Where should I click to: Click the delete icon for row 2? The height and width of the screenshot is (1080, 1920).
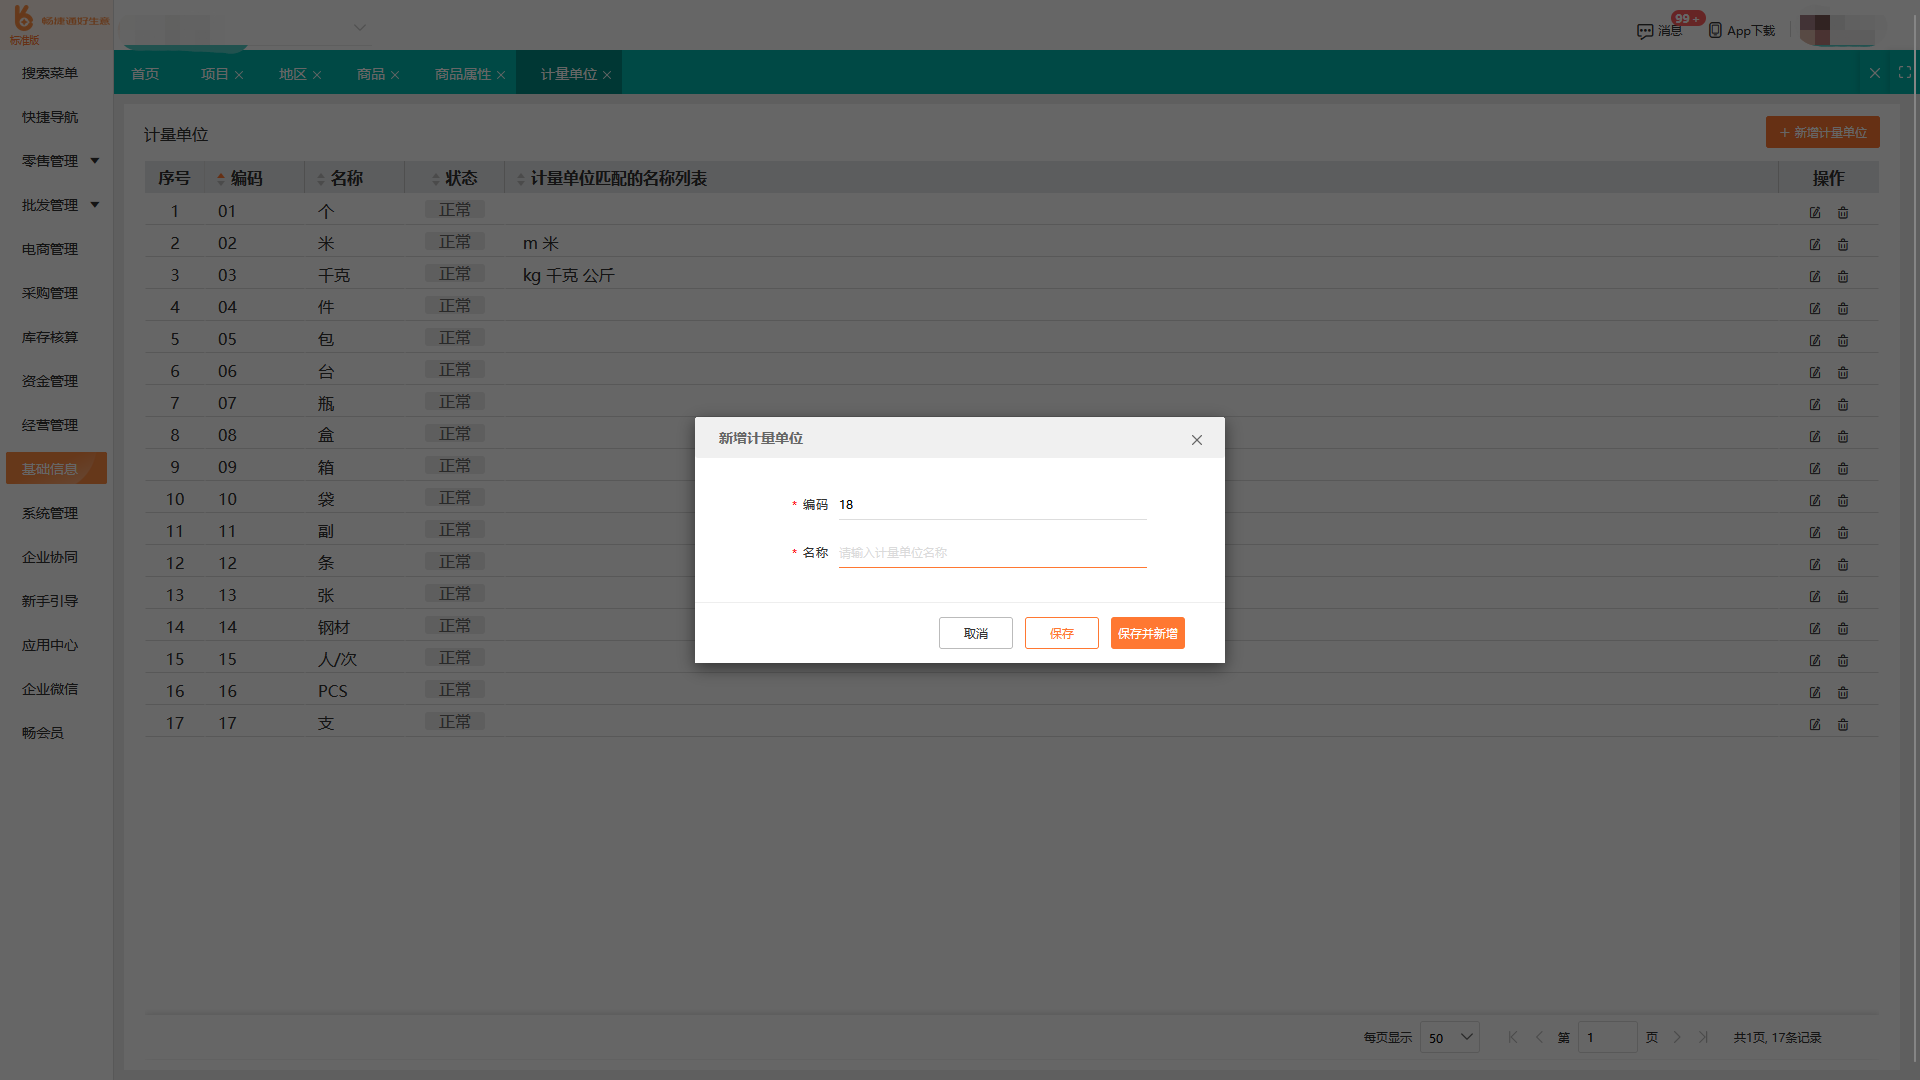[1844, 244]
